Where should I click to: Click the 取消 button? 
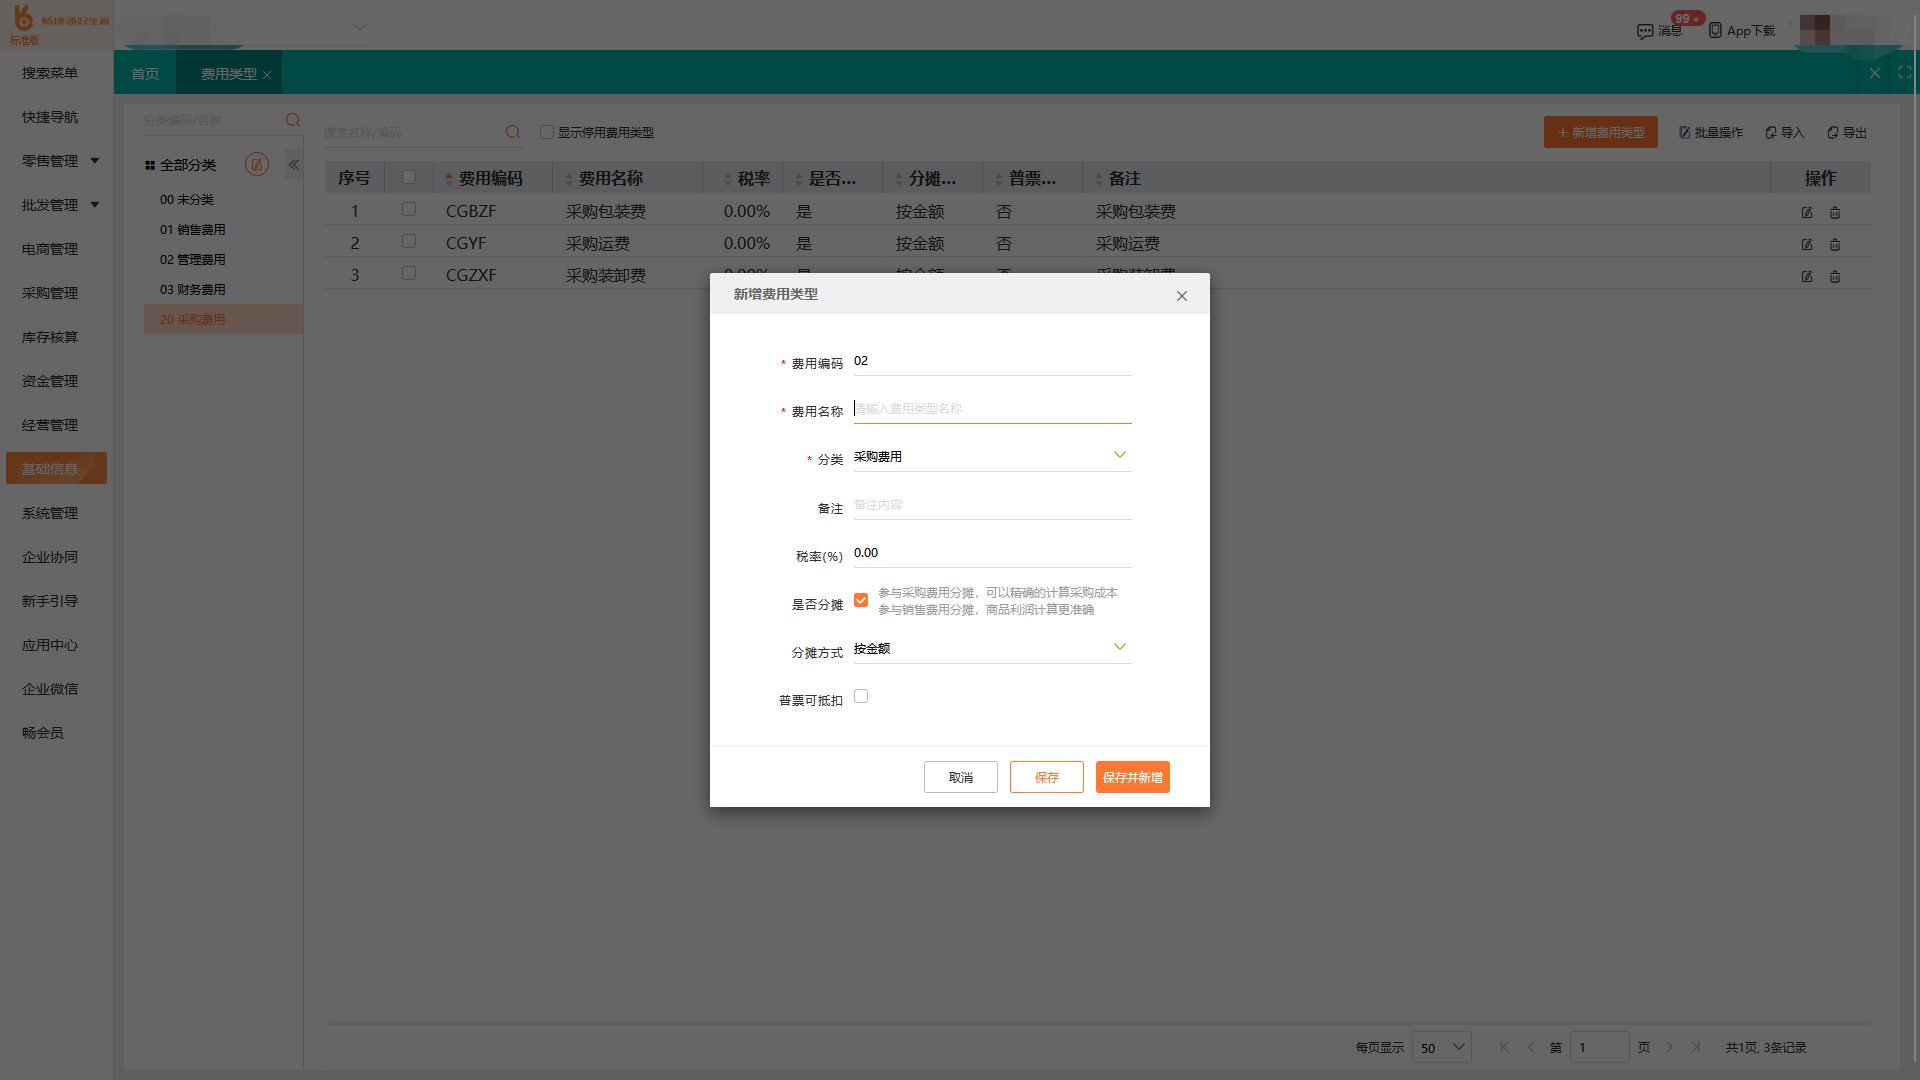(960, 777)
